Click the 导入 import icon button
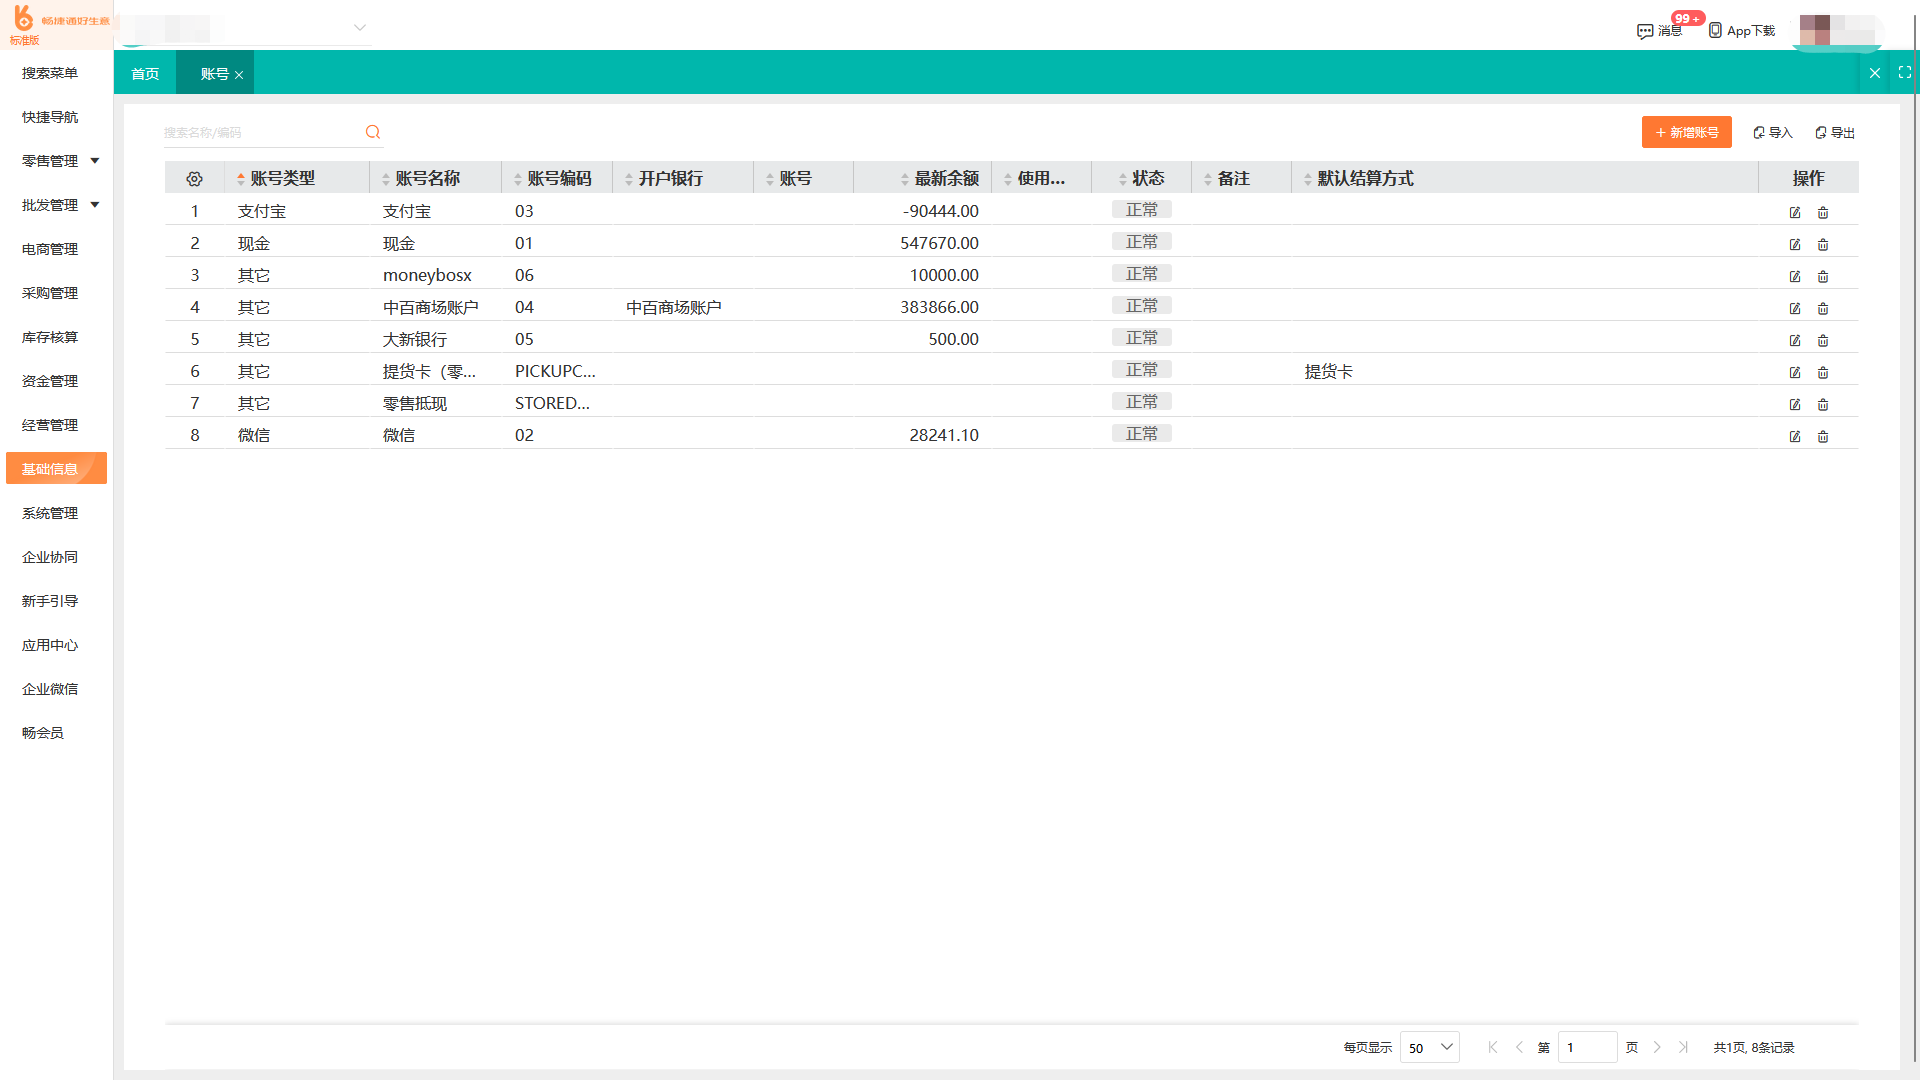Image resolution: width=1920 pixels, height=1080 pixels. coord(1775,132)
